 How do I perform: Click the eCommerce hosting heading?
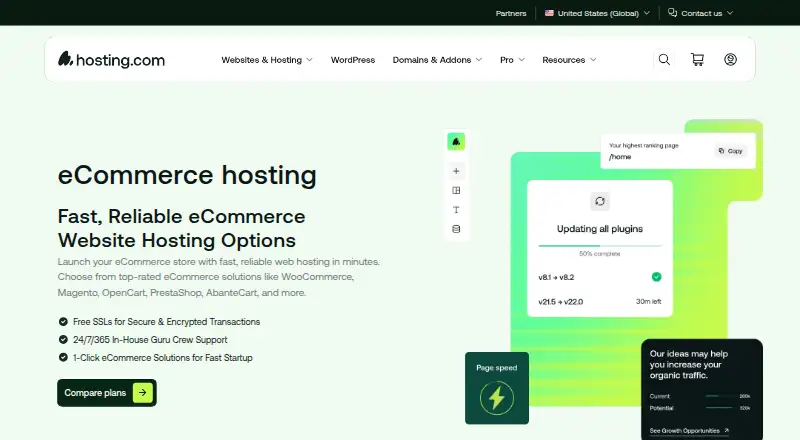pyautogui.click(x=187, y=175)
